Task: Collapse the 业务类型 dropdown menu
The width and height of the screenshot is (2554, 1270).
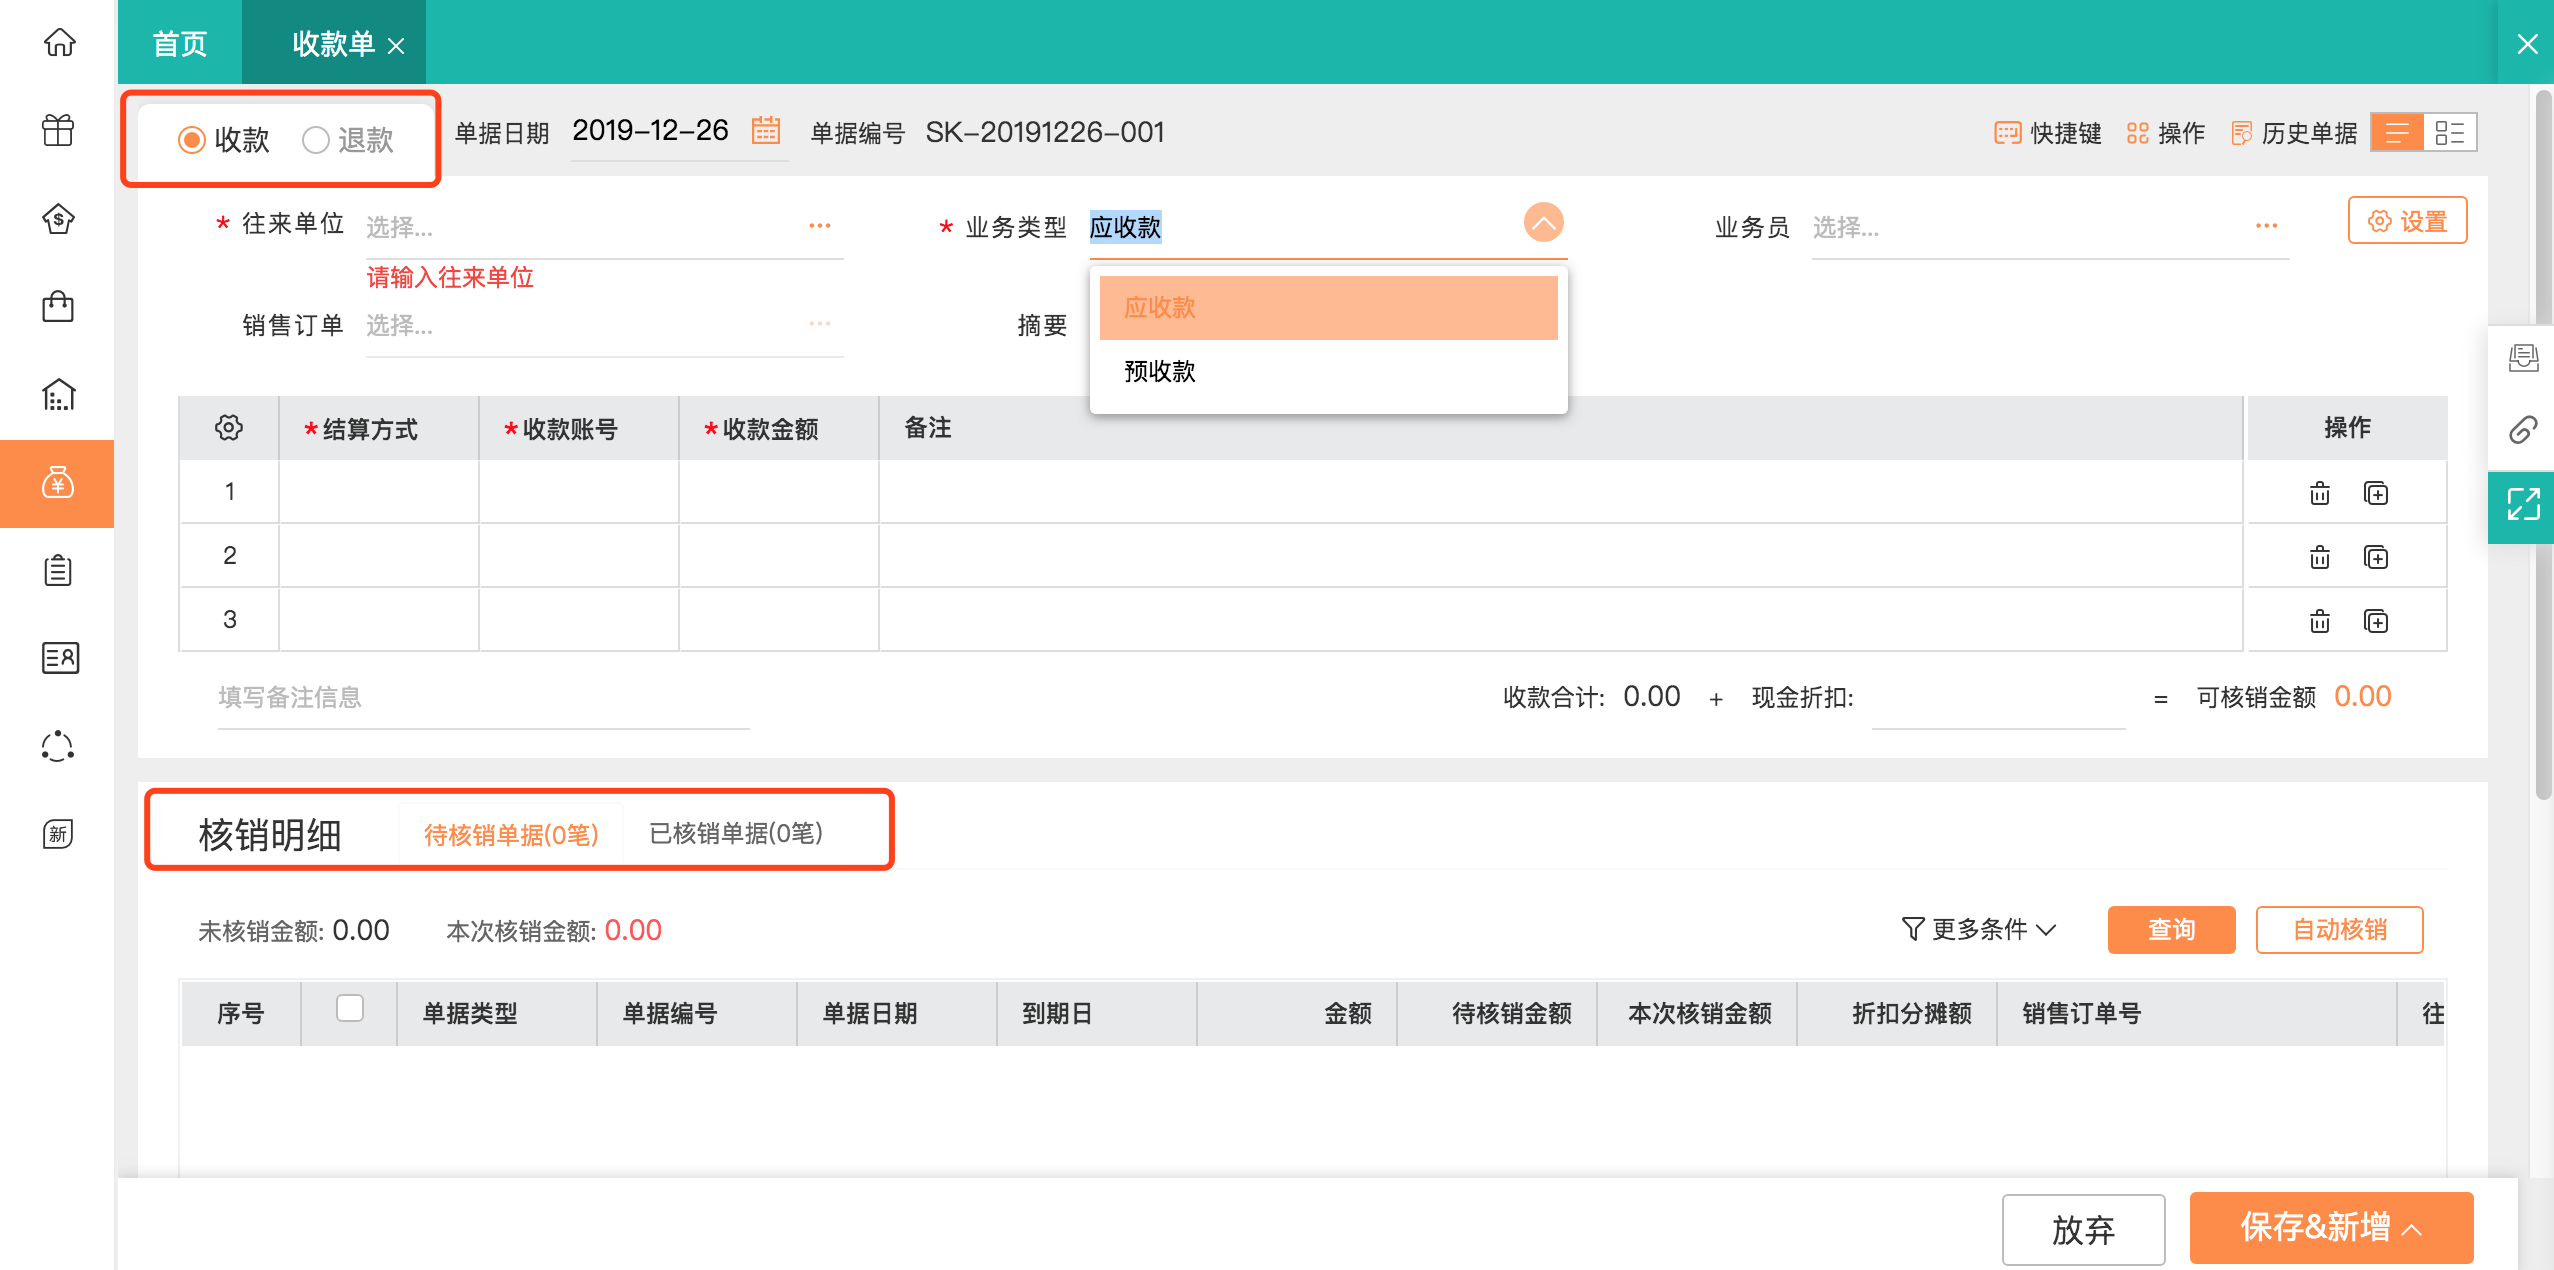Action: coord(1542,223)
